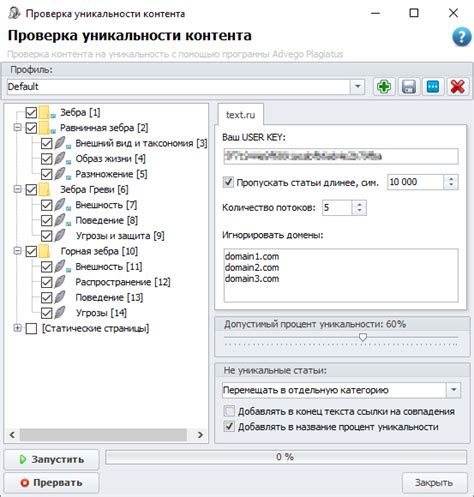Uncheck the Зебра [1] category checkbox
The width and height of the screenshot is (474, 497).
coord(31,113)
